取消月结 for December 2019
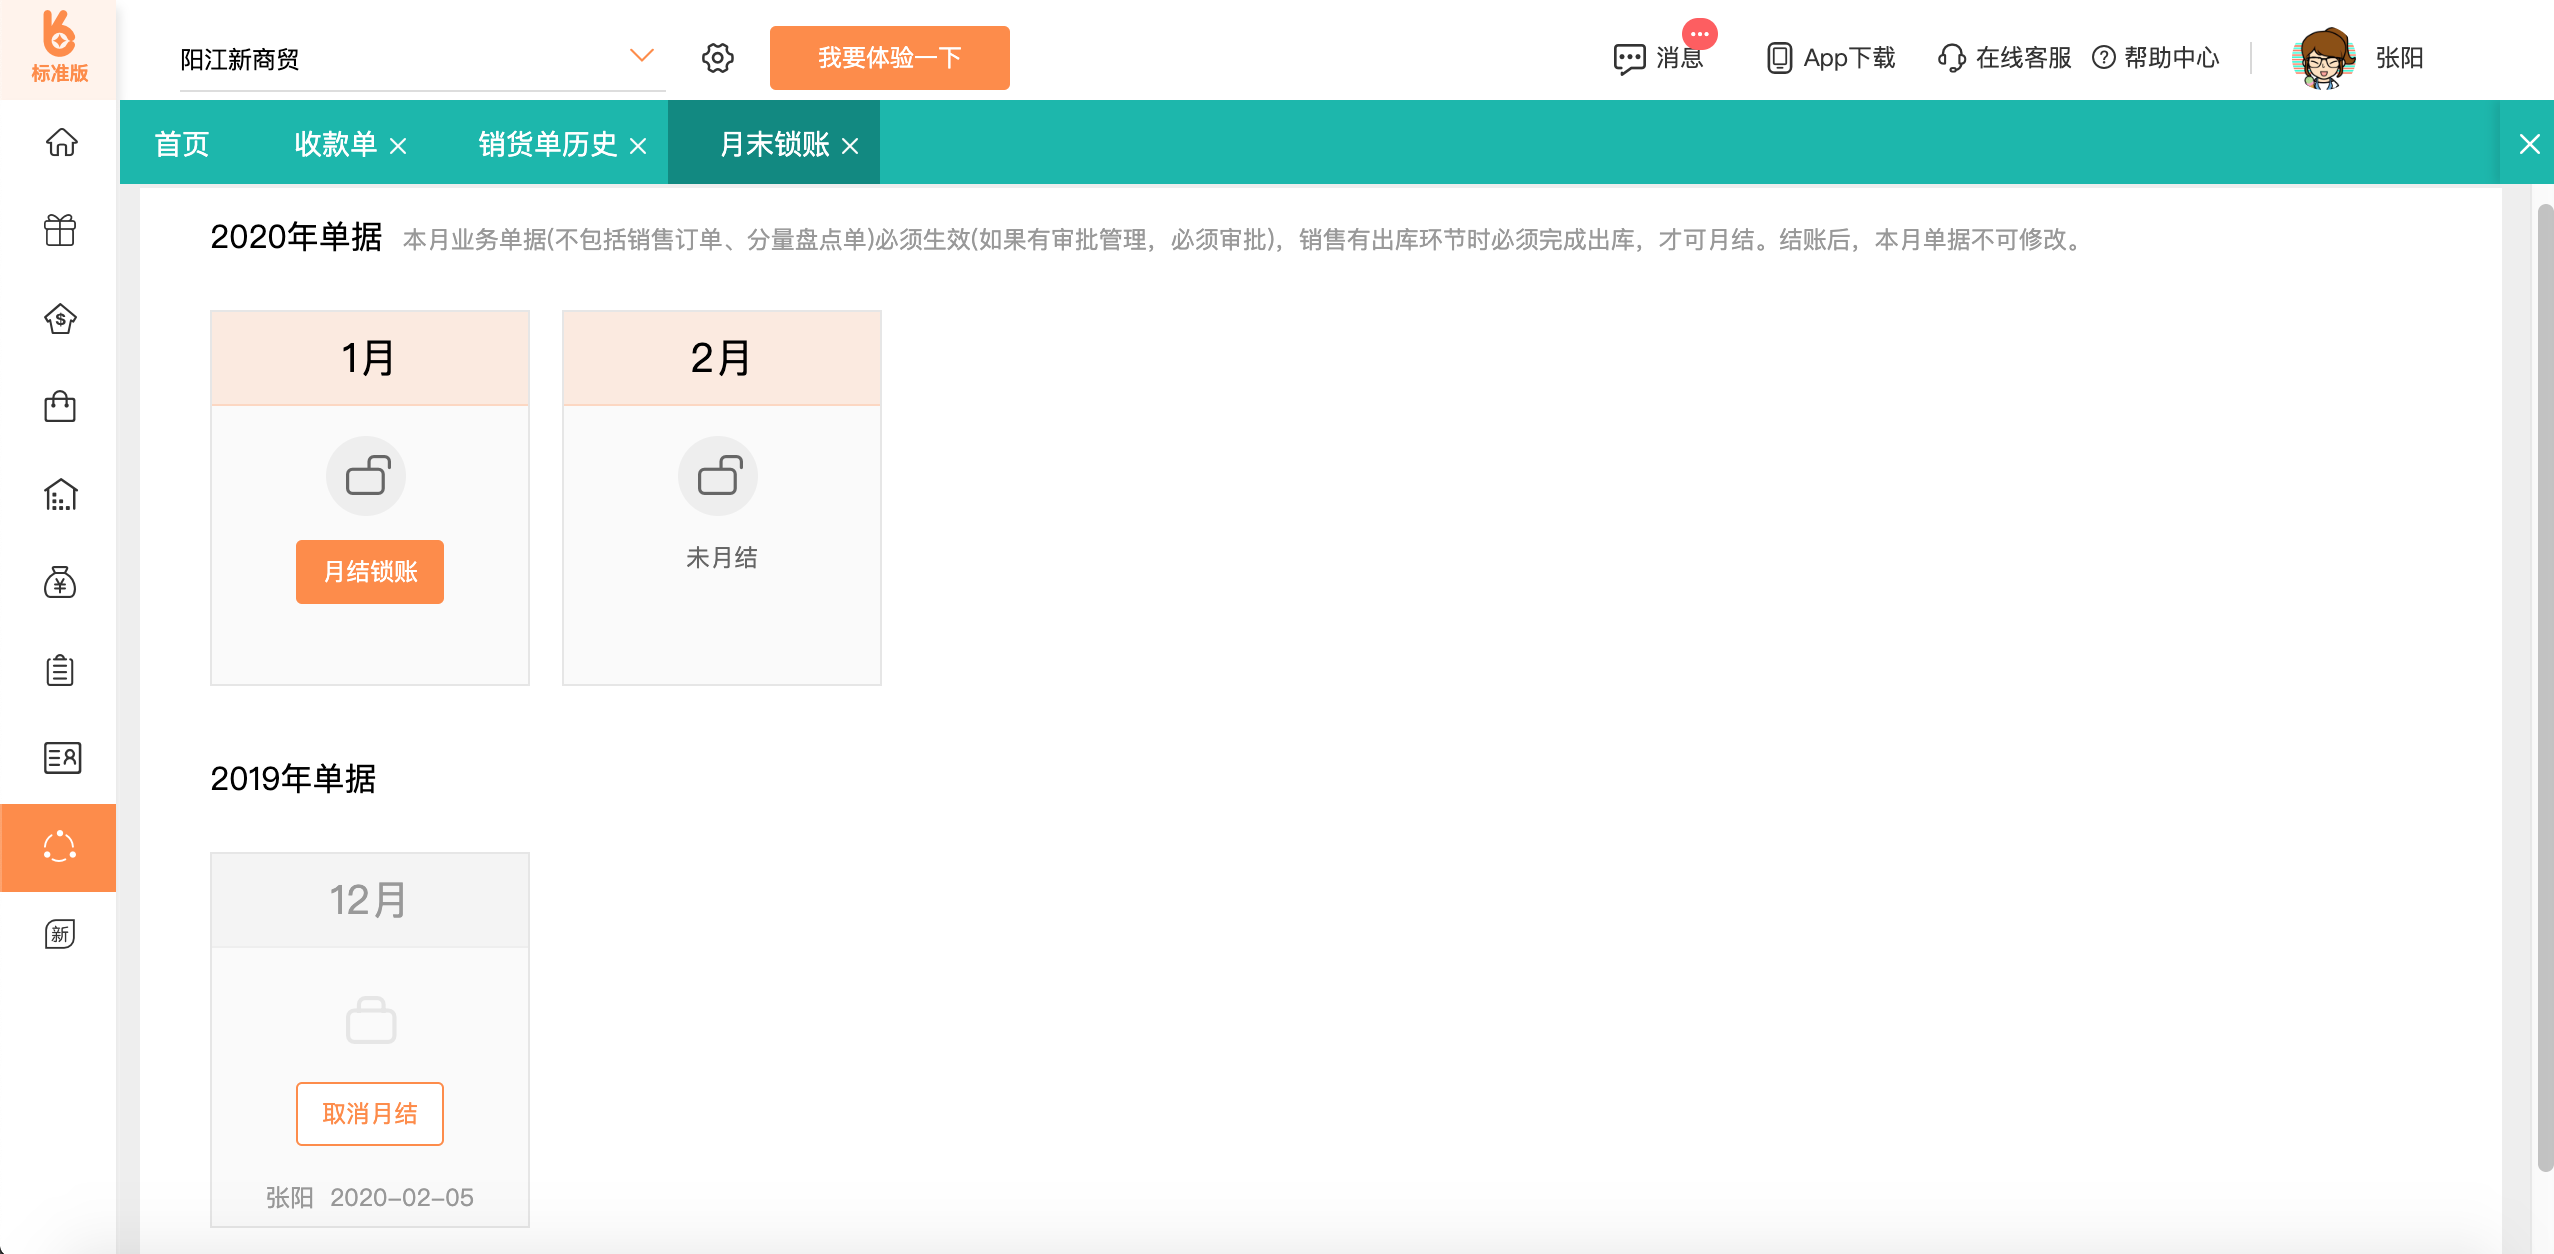This screenshot has height=1254, width=2554. pyautogui.click(x=370, y=1112)
